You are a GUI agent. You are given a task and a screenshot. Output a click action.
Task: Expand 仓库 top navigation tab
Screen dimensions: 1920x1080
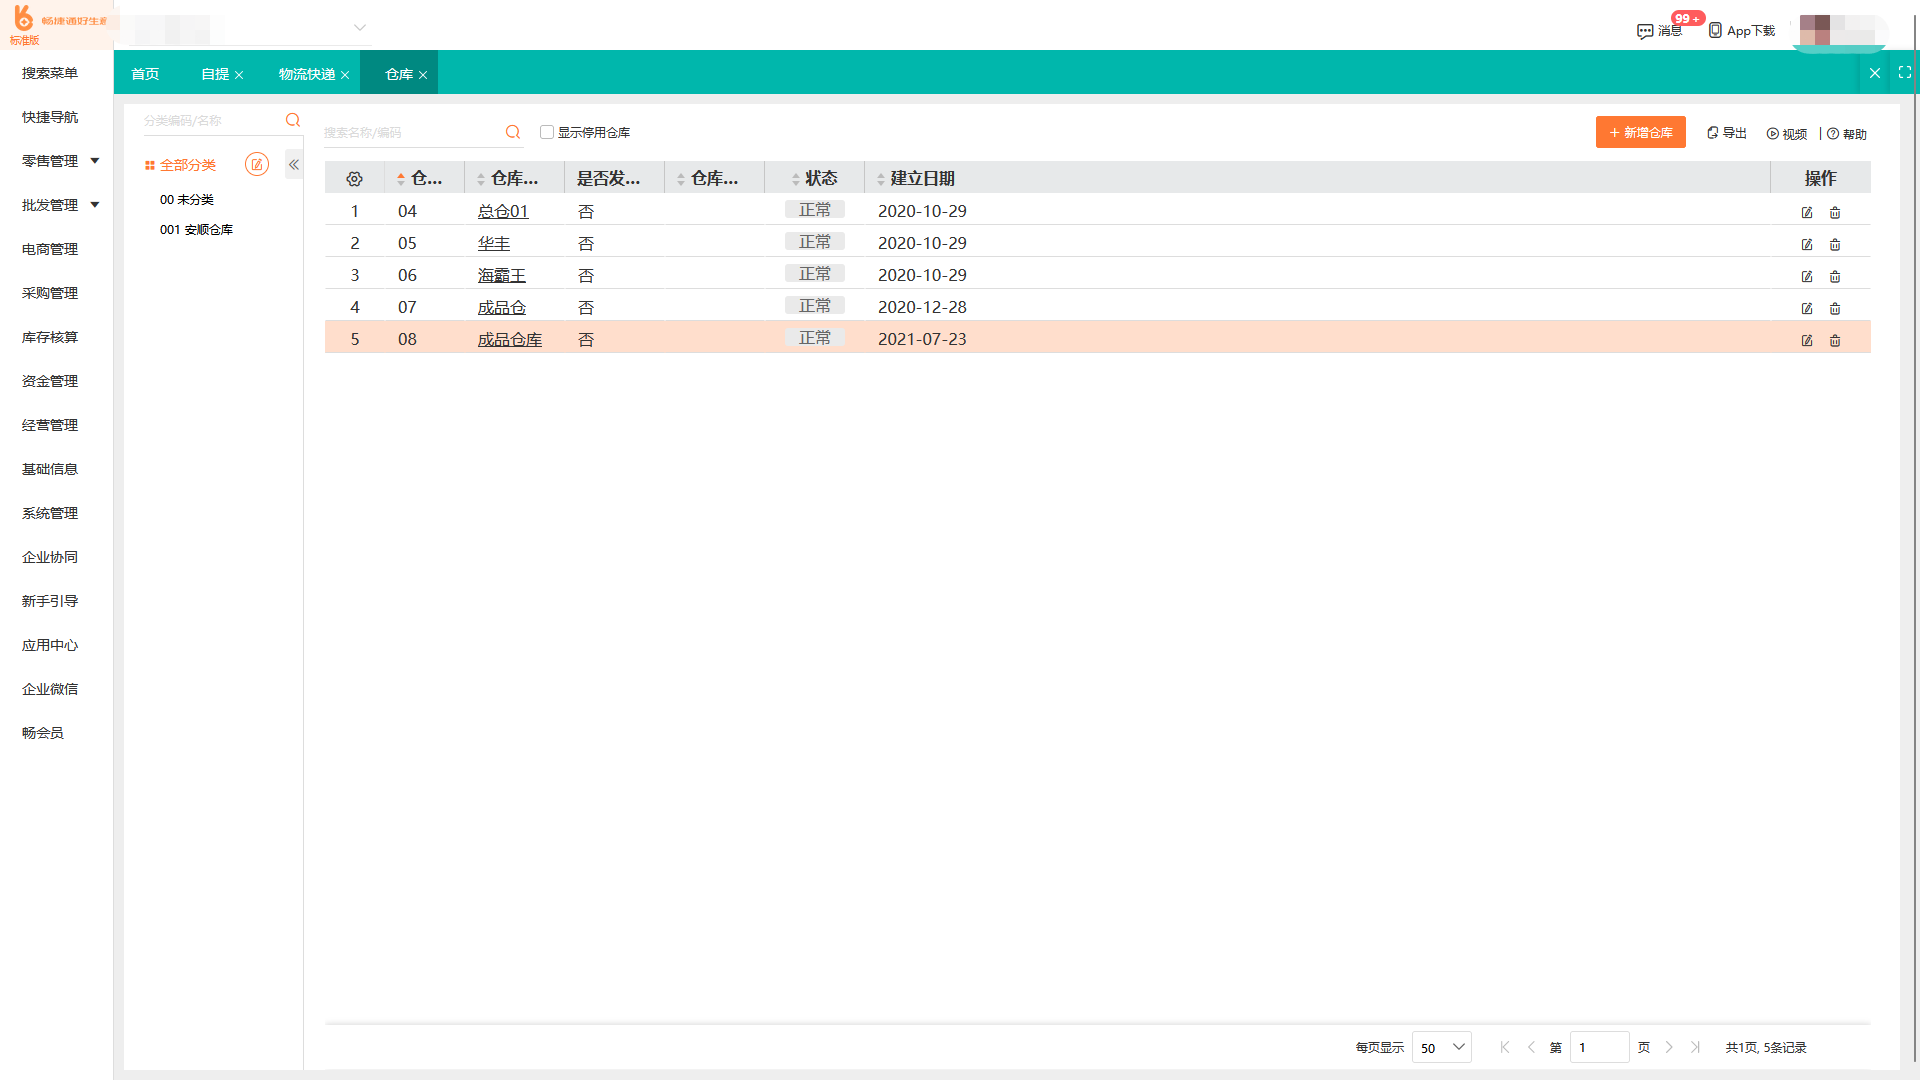pos(400,73)
